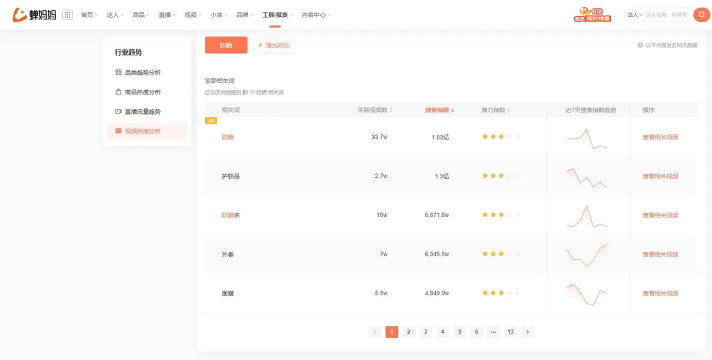Click the 视频热度分析 sidebar icon

pos(118,131)
